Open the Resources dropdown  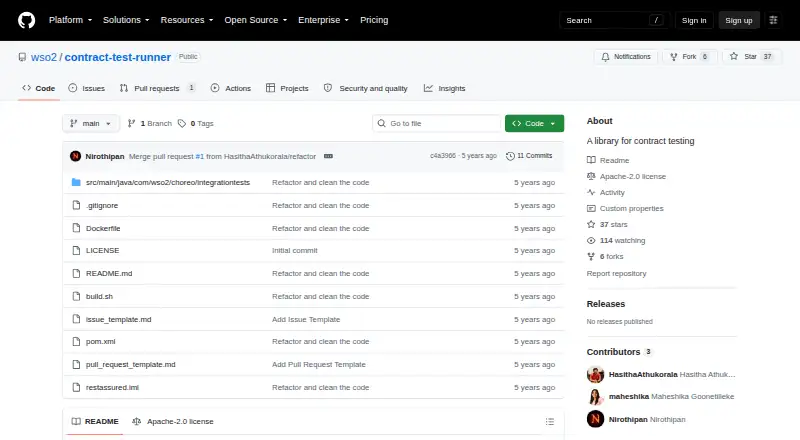click(x=187, y=20)
